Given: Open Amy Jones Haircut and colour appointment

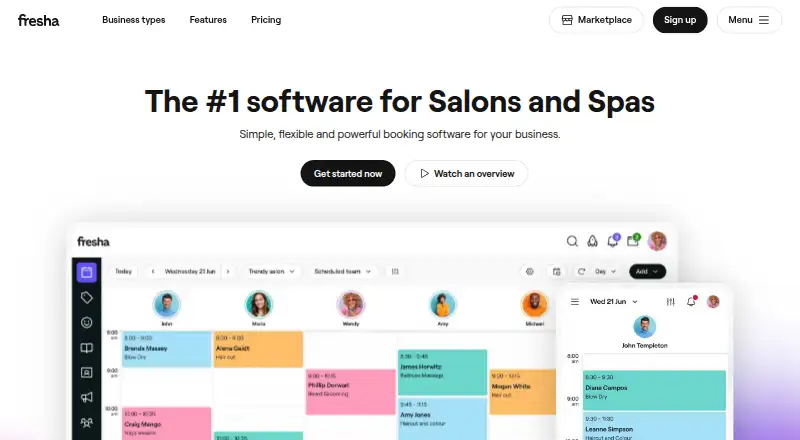Looking at the screenshot, I should 442,419.
